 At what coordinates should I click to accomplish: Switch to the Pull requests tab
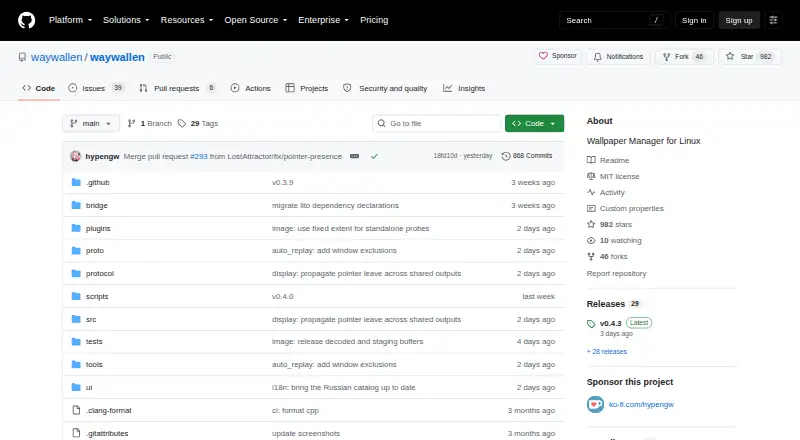[x=177, y=88]
